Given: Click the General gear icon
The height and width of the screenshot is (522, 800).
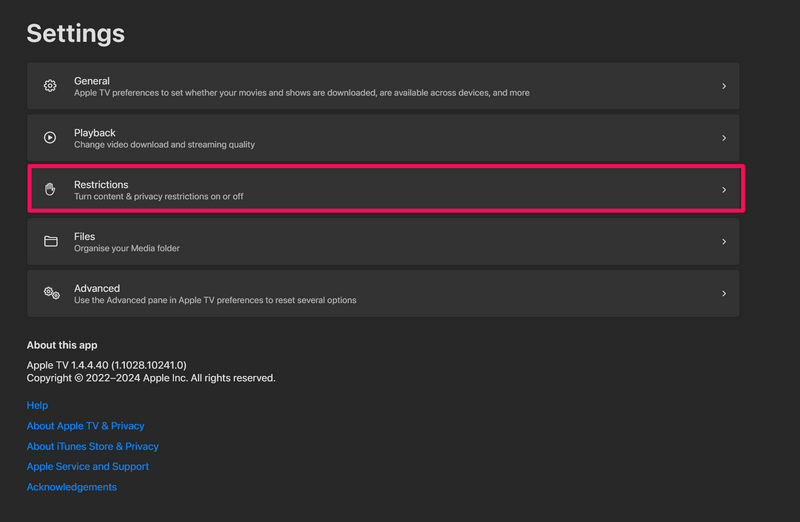Looking at the screenshot, I should point(50,86).
